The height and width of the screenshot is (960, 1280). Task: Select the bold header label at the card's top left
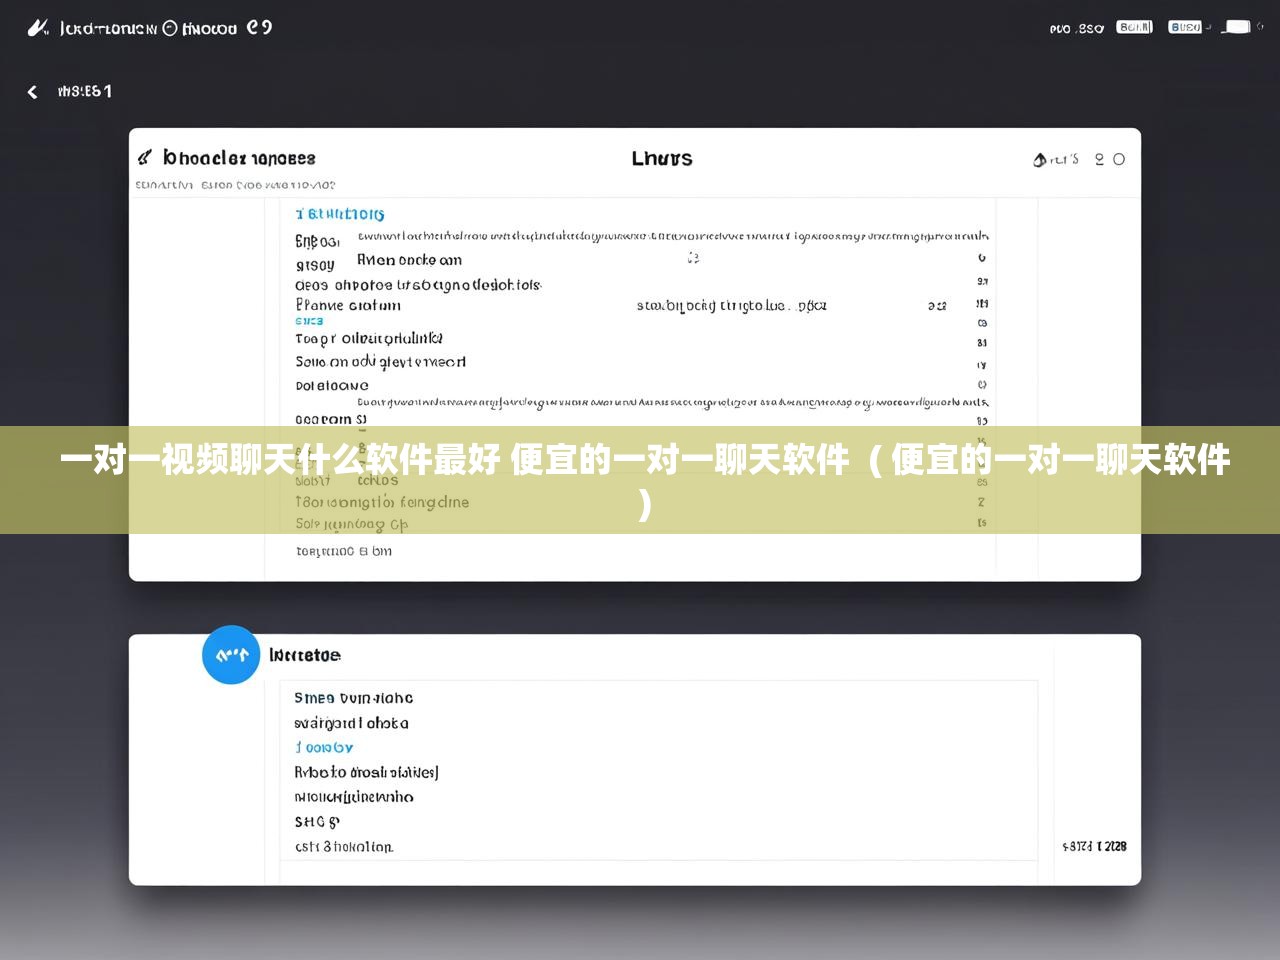(x=240, y=158)
